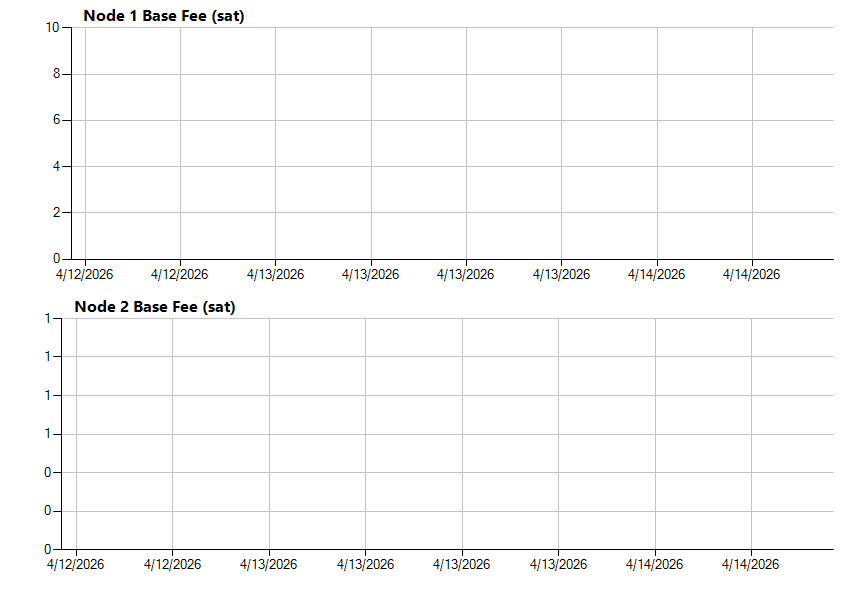Click the second 4/12/2026 label under Node 1
Viewport: 860px width, 600px height.
(180, 272)
